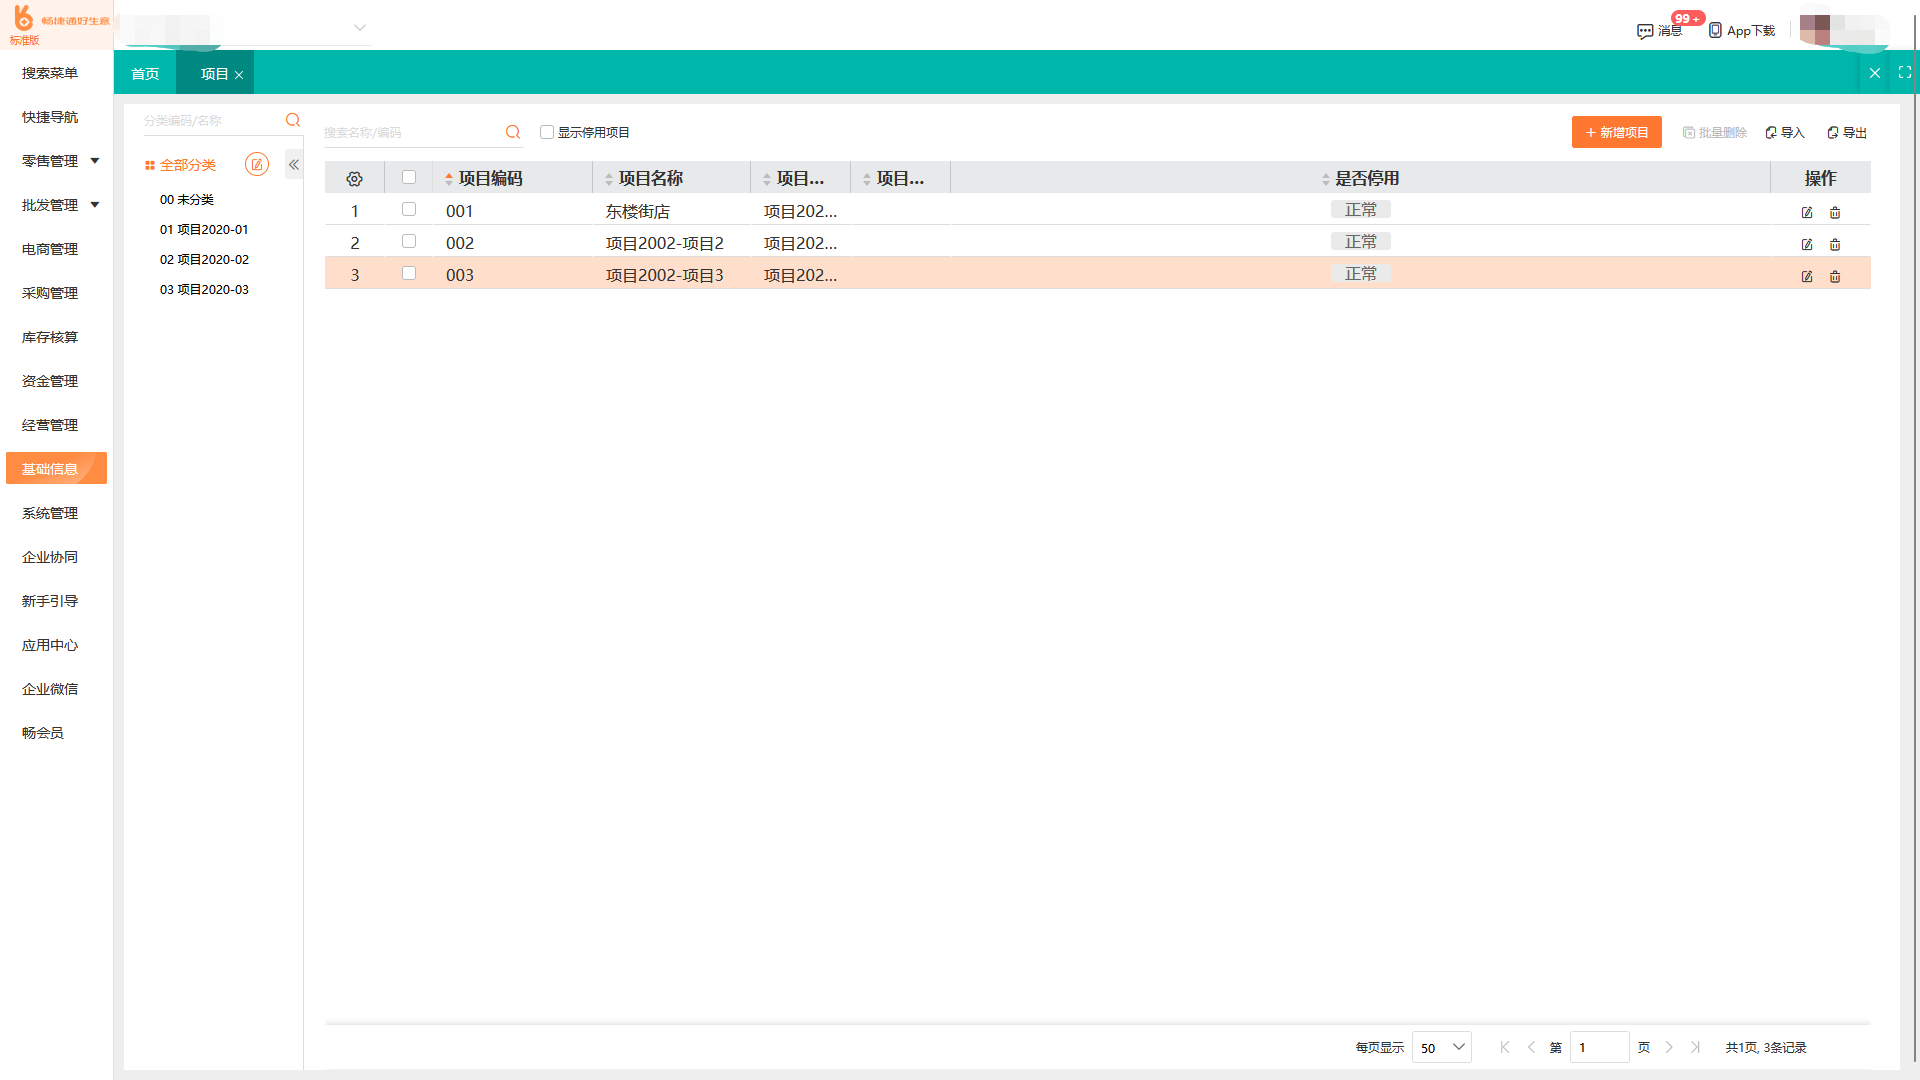The height and width of the screenshot is (1080, 1920).
Task: Click the delete icon for project 002
Action: [x=1836, y=243]
